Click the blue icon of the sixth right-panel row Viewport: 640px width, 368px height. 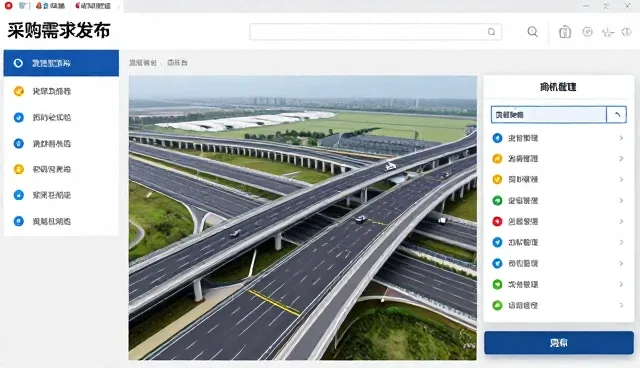tap(497, 242)
